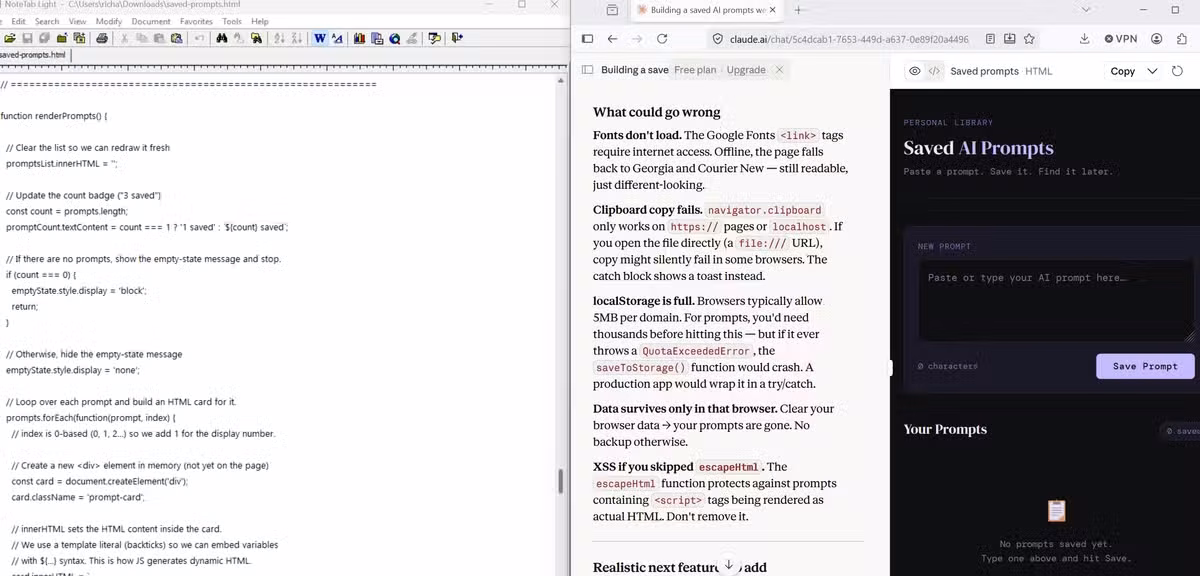Click scroll-to-bottom arrow in Claude chat

coord(729,565)
